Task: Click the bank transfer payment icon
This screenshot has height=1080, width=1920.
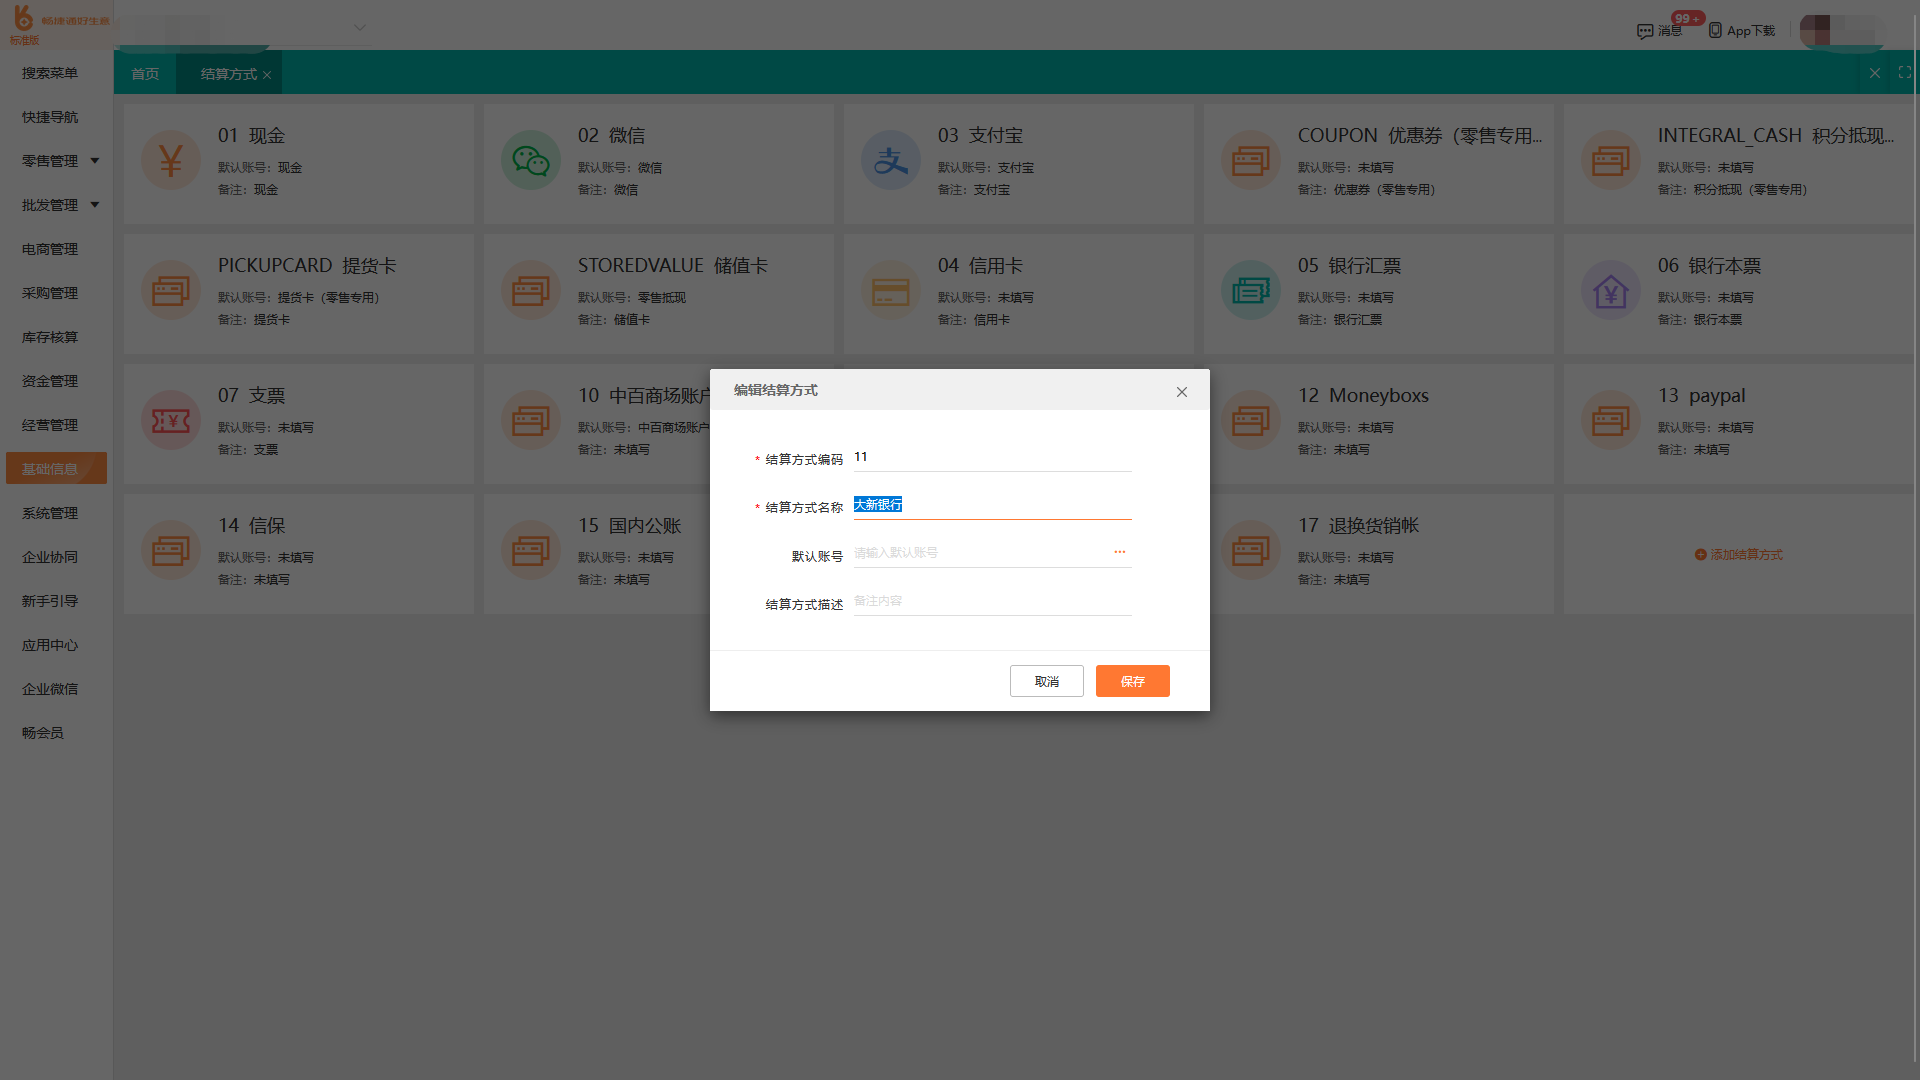Action: (1249, 289)
